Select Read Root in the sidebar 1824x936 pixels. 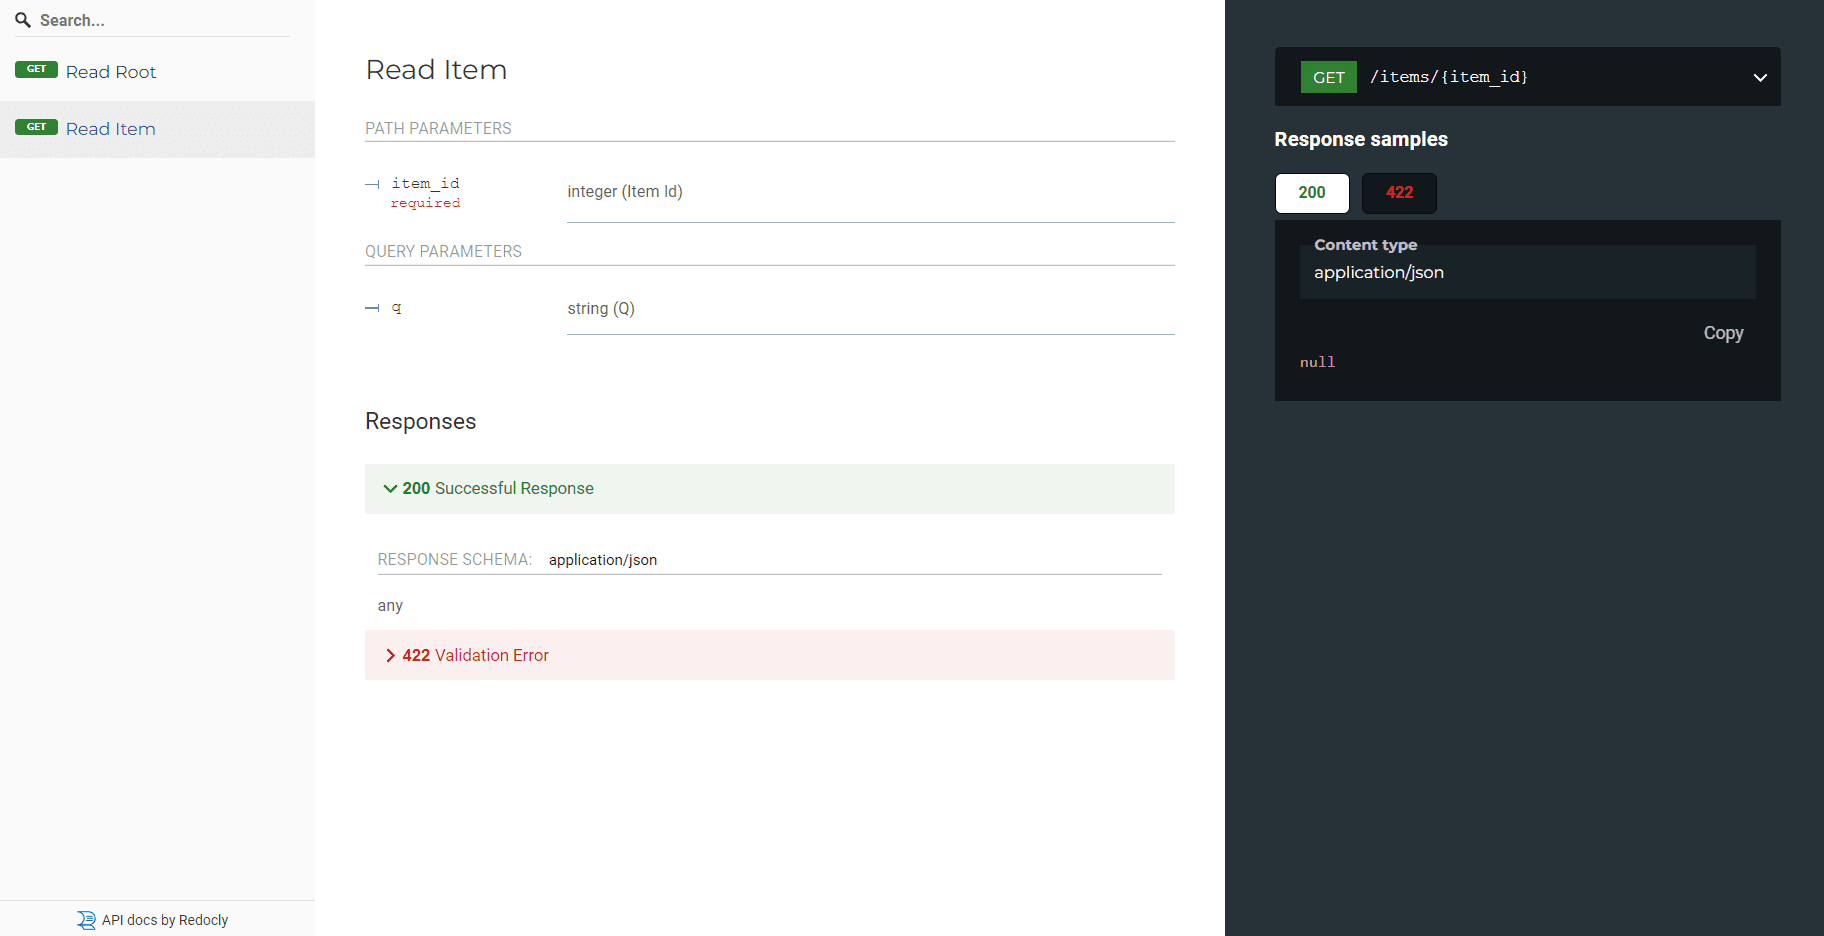coord(110,71)
